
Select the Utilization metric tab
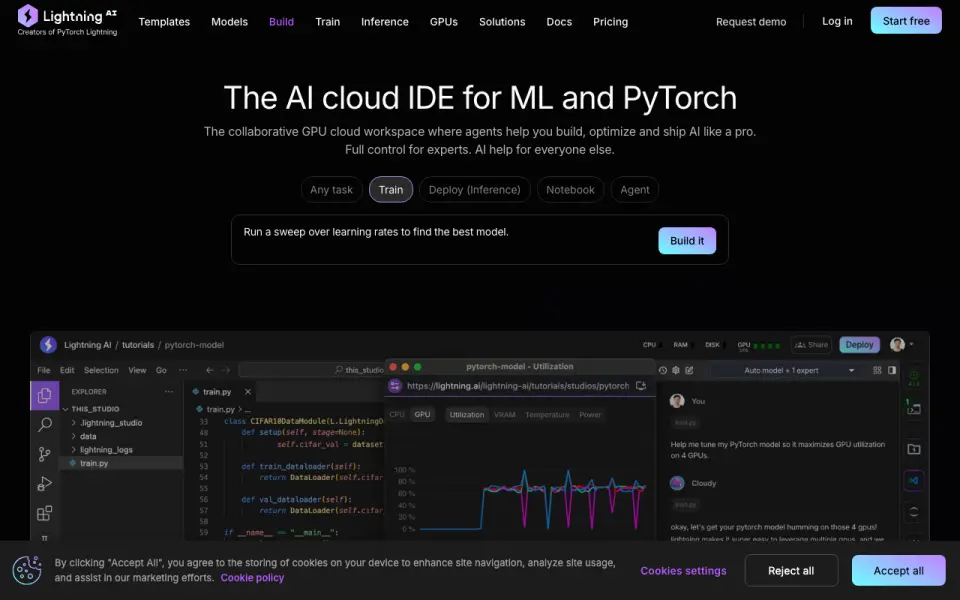coord(467,414)
